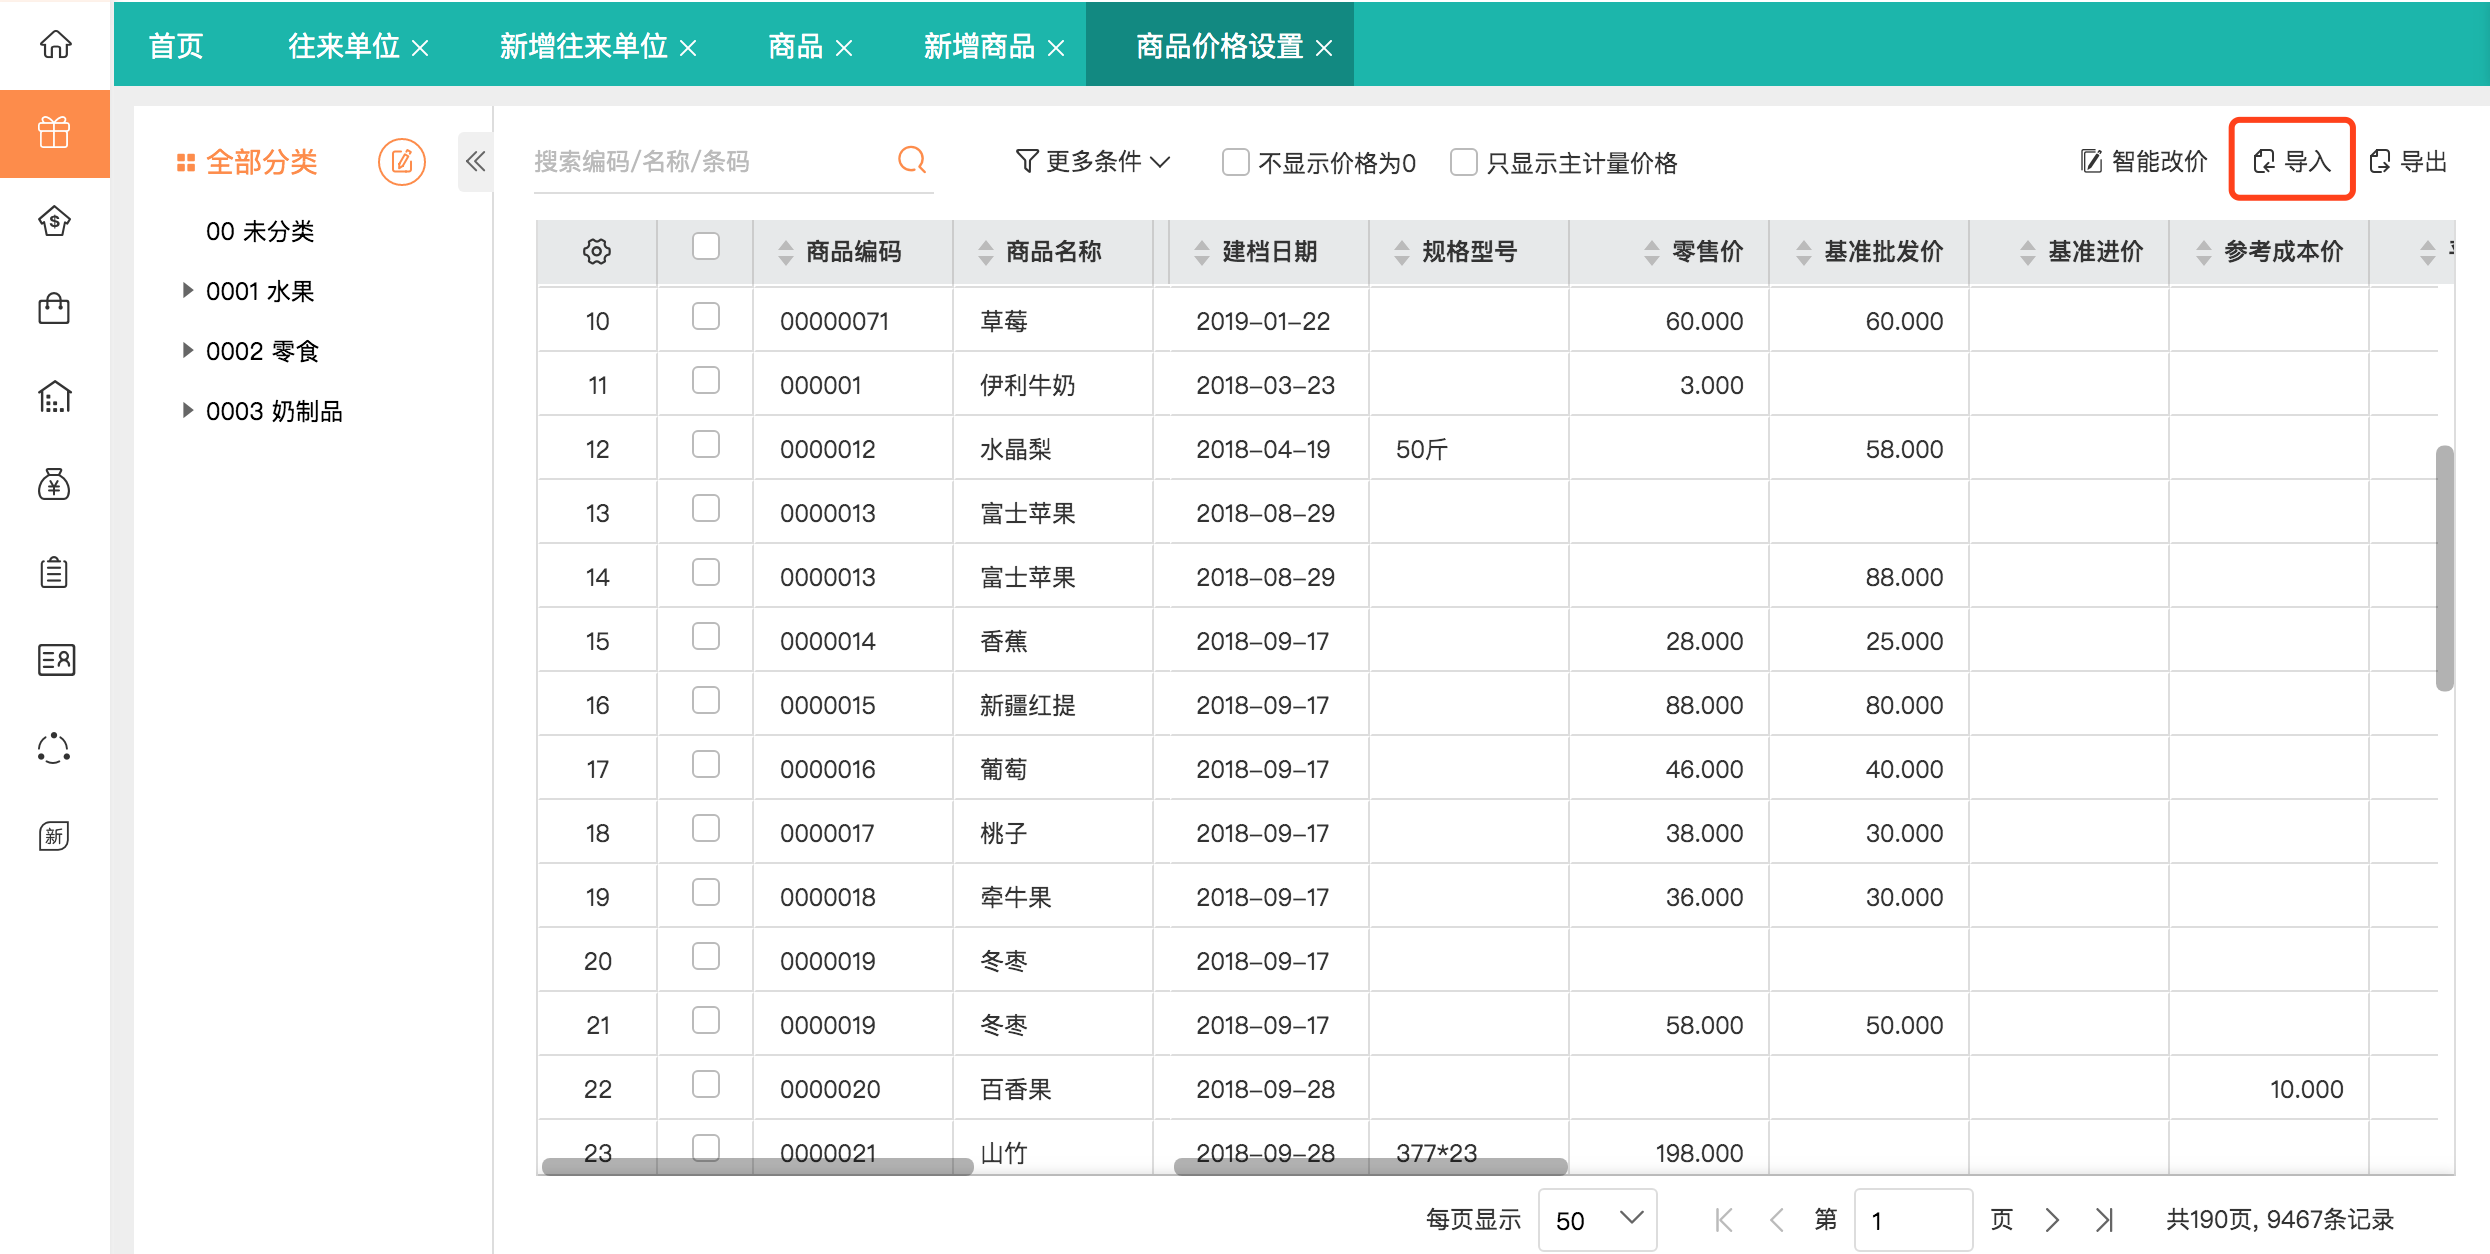
Task: Click the collapse panel arrow icon
Action: [475, 160]
